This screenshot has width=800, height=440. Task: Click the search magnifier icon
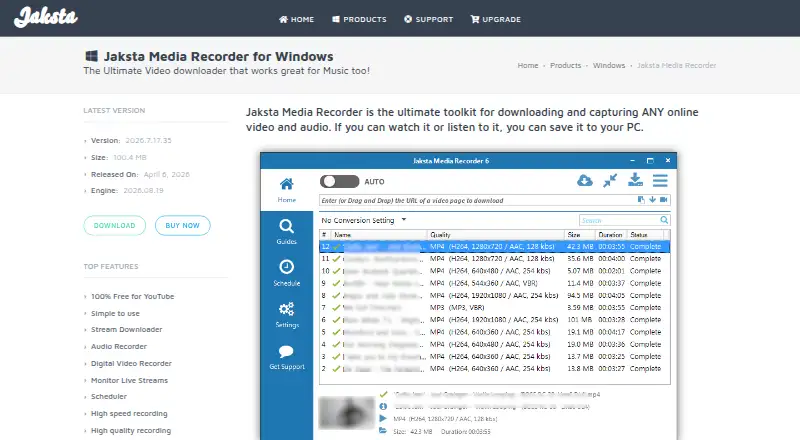coord(664,220)
